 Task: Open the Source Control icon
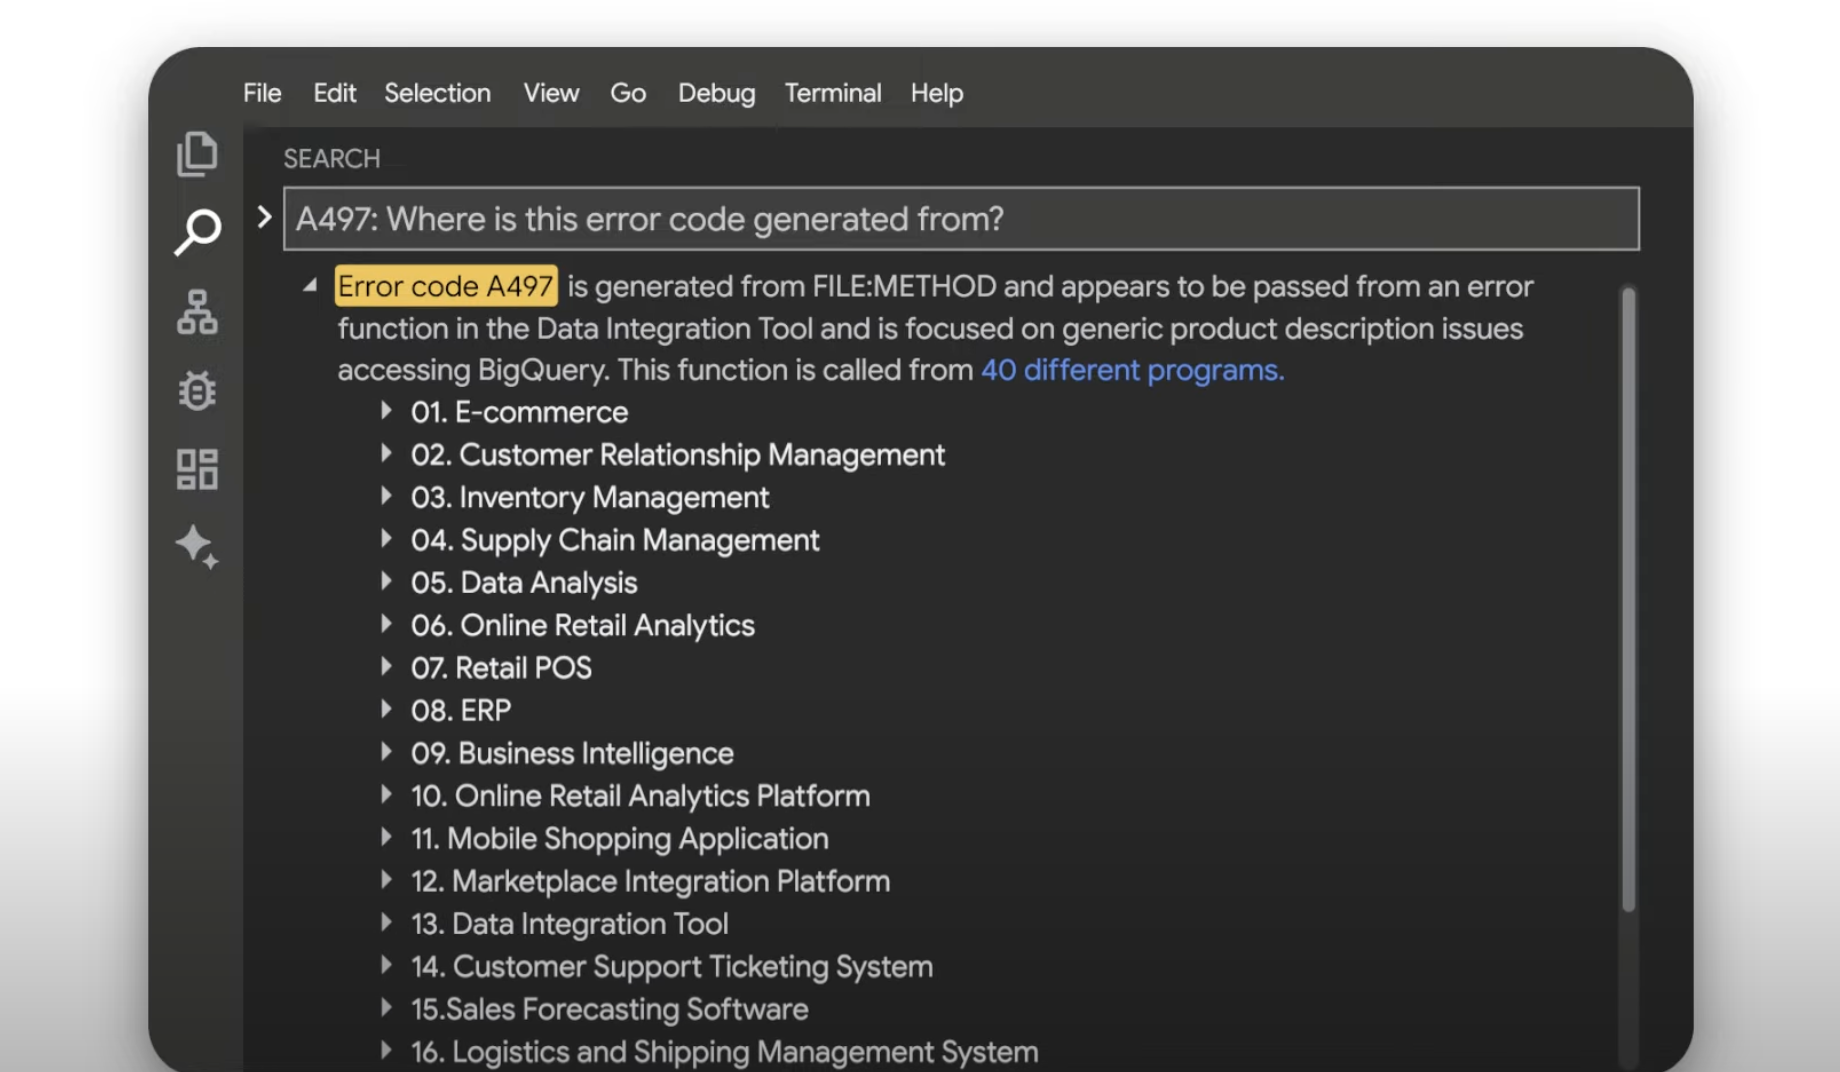[x=197, y=312]
